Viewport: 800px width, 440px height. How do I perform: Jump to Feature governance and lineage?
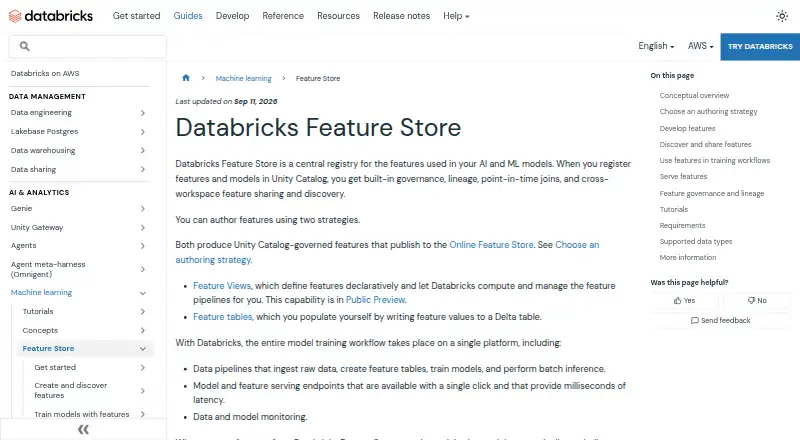pos(712,193)
